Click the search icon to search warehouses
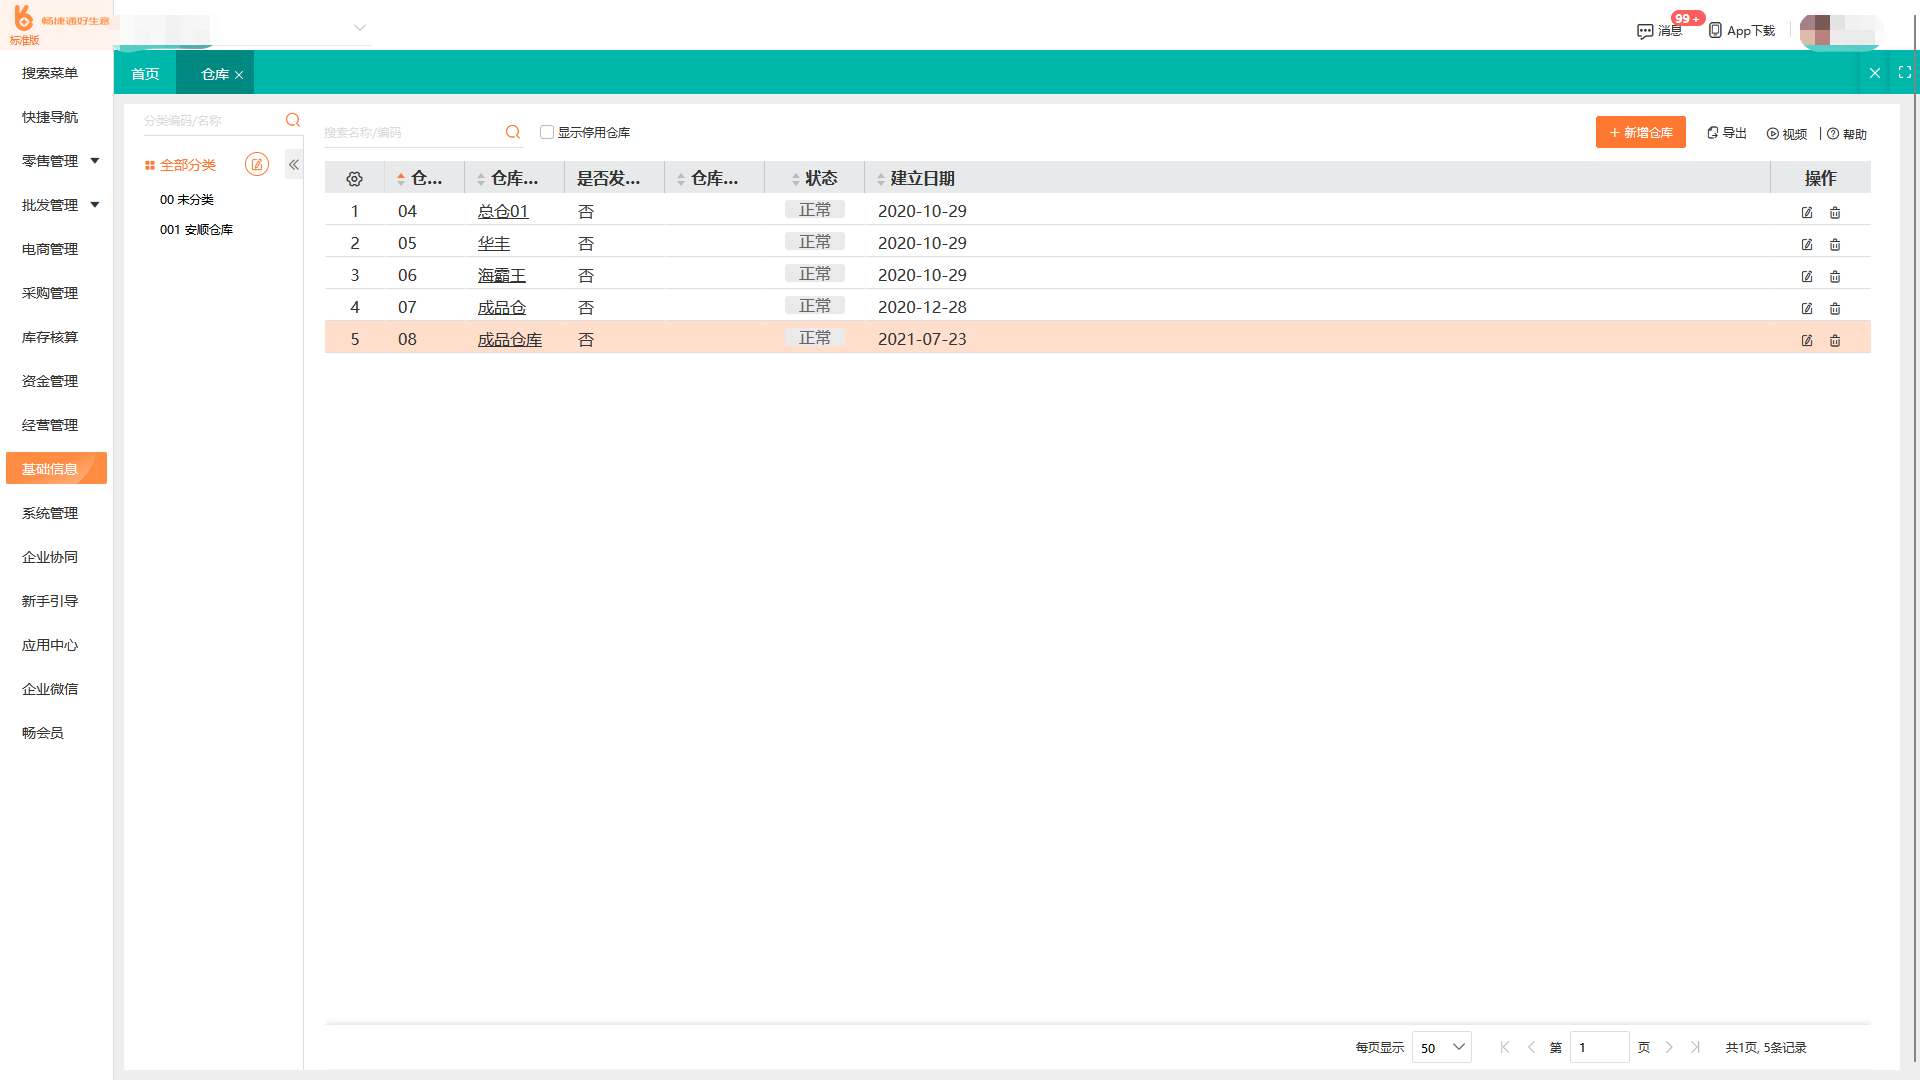The image size is (1920, 1080). (x=513, y=132)
